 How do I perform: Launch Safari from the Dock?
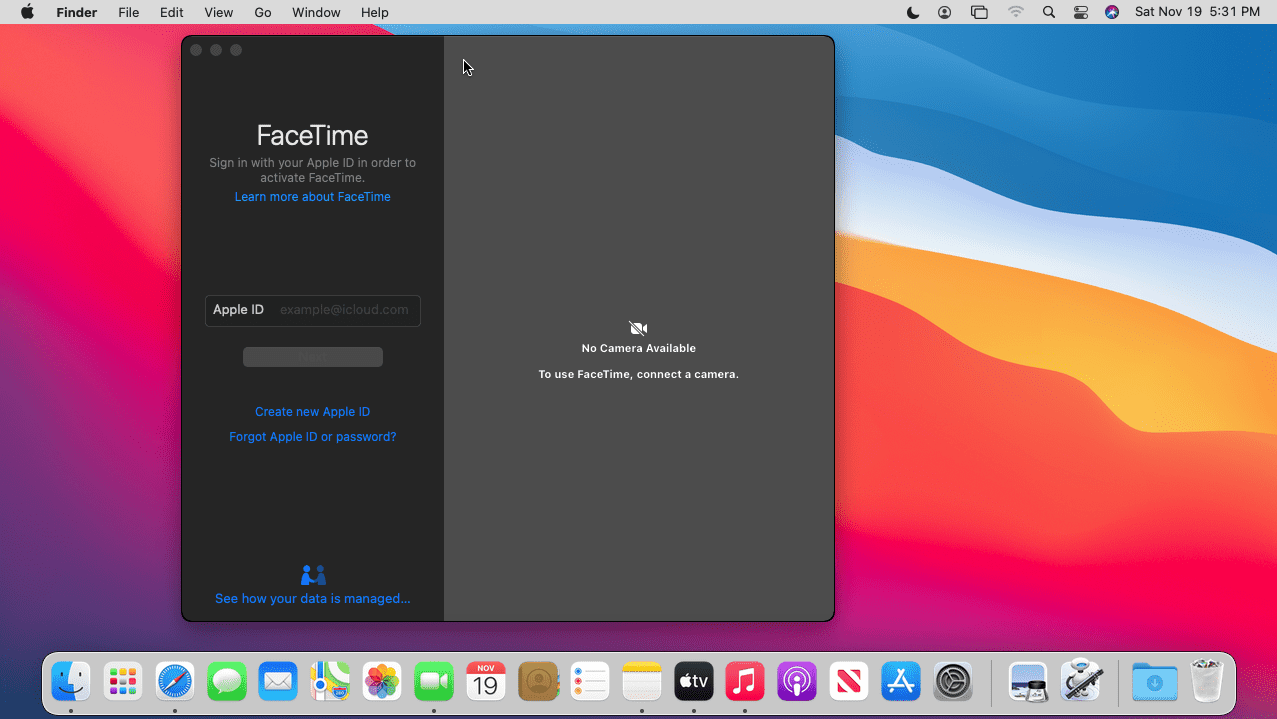click(175, 682)
